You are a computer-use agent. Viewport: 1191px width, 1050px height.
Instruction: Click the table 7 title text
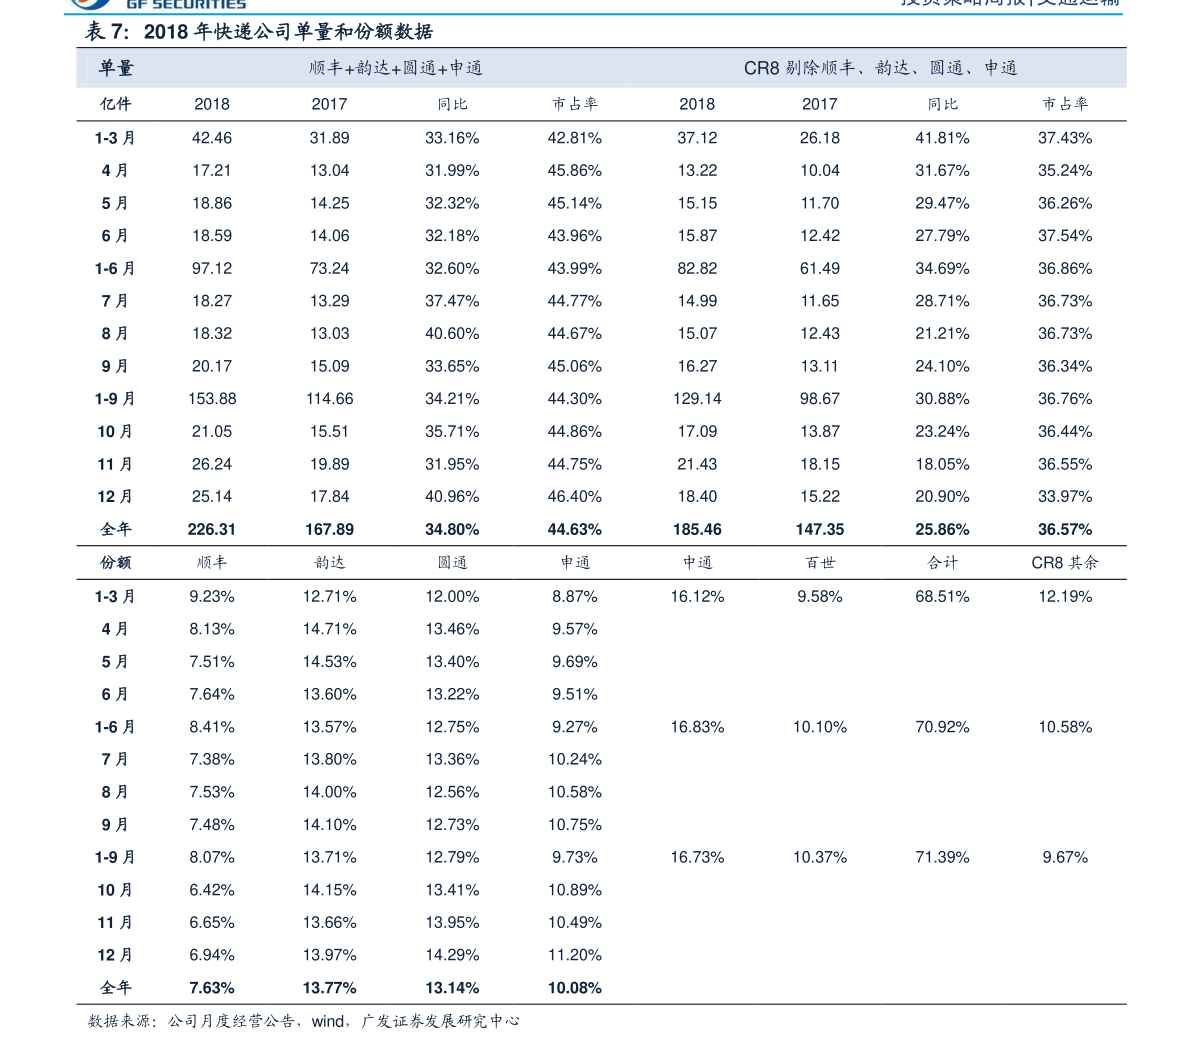point(259,32)
